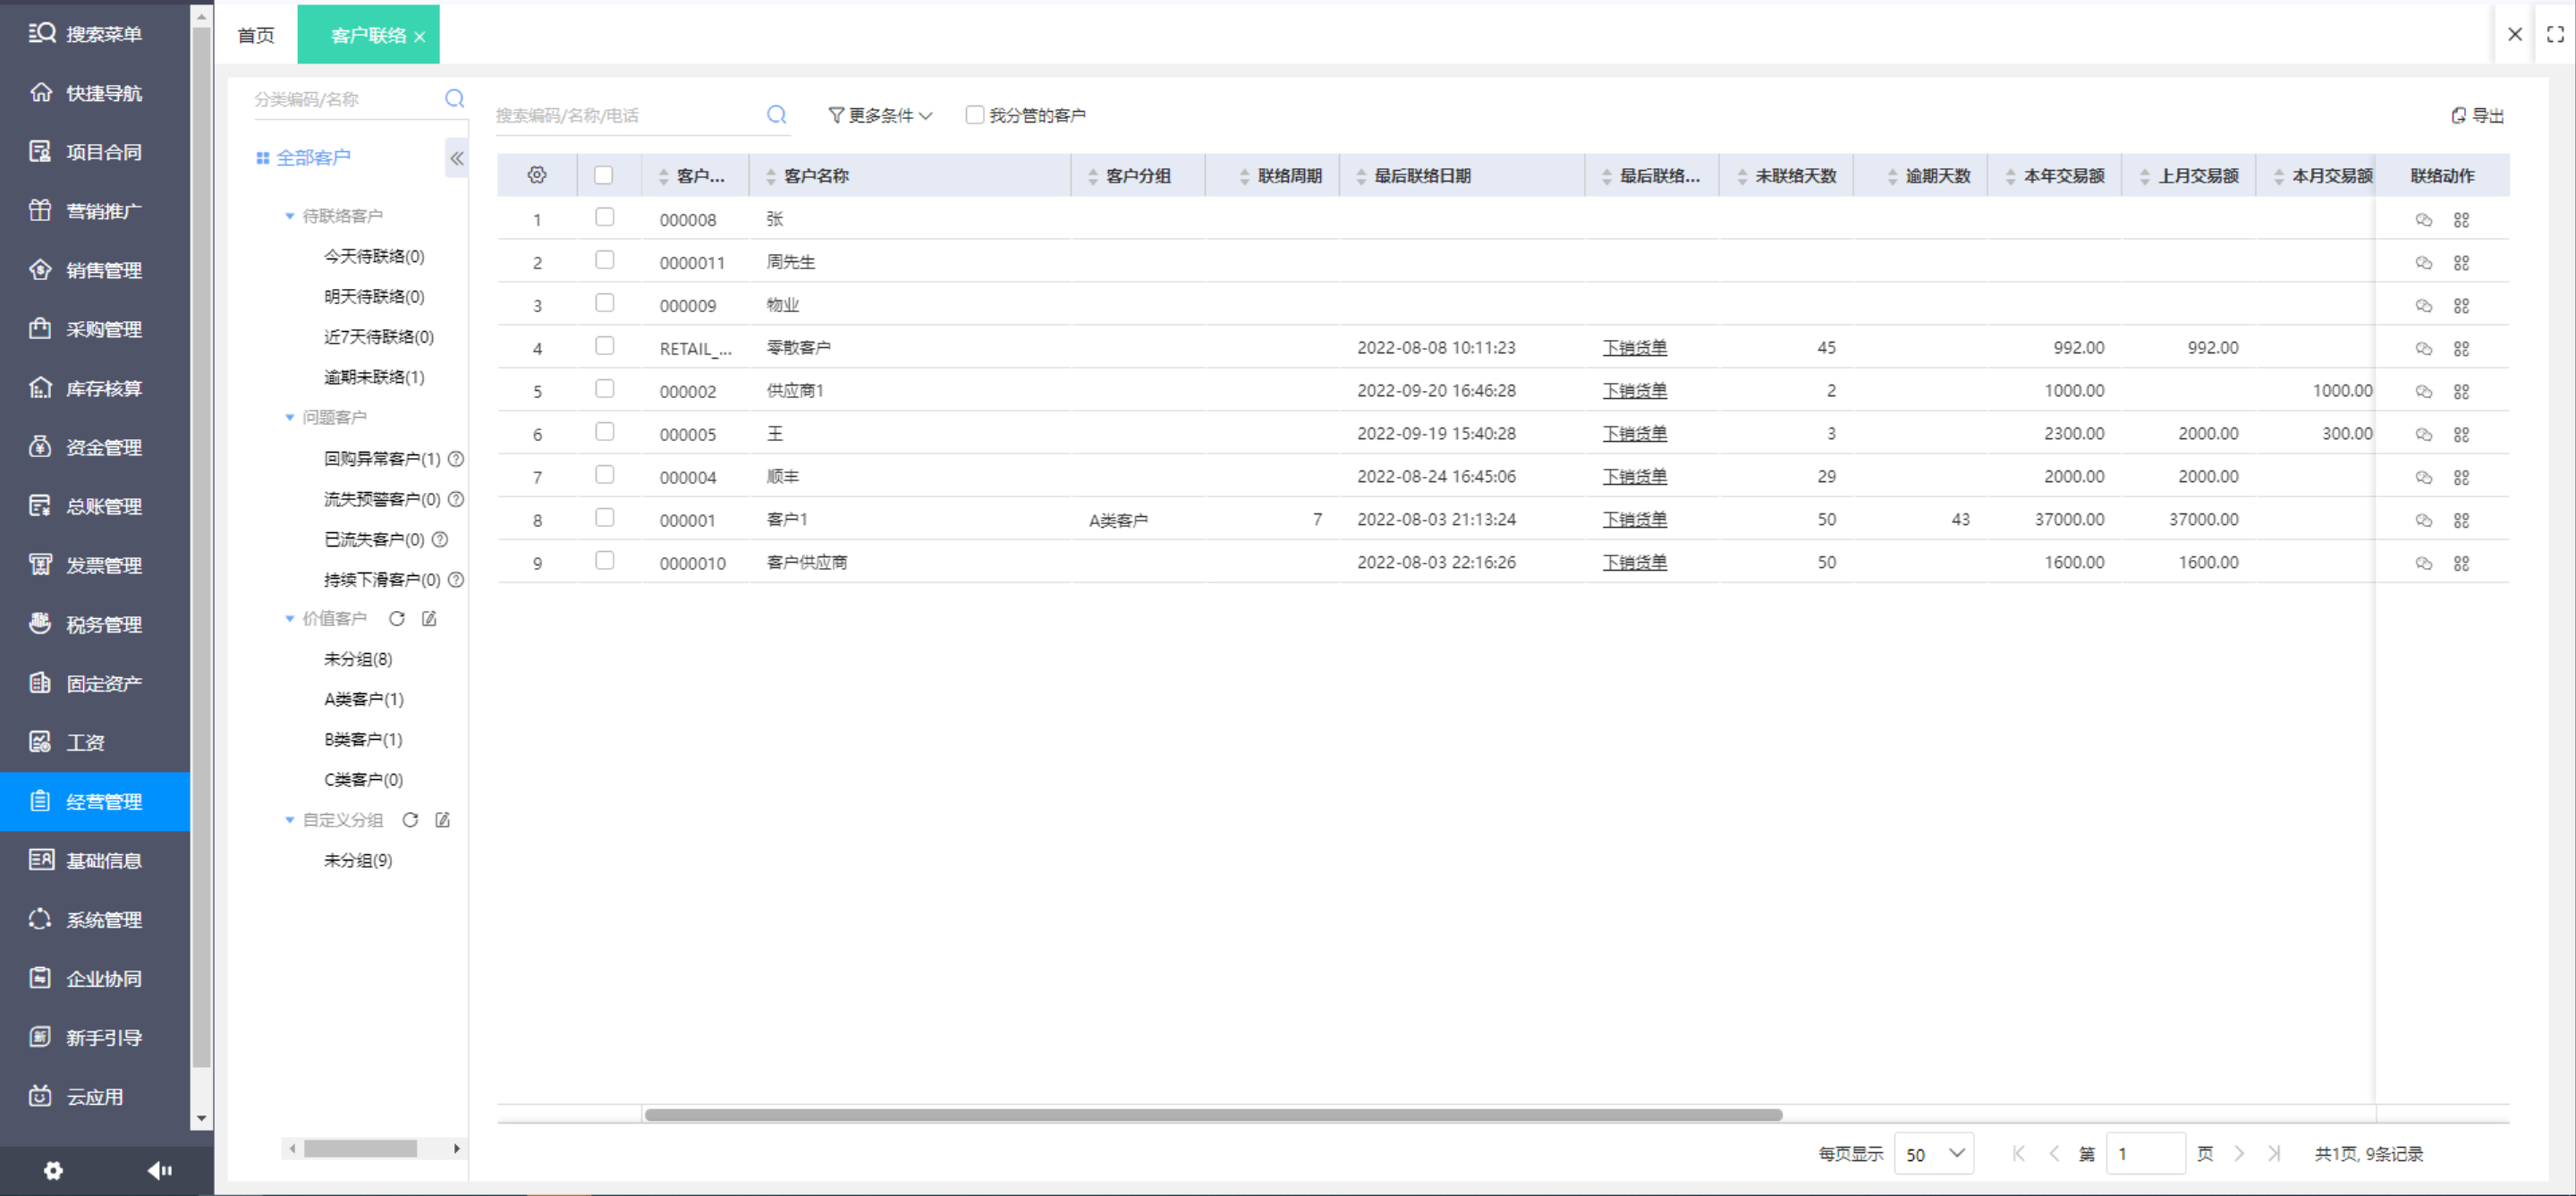
Task: Click the settings gear icon in table header
Action: click(x=538, y=176)
